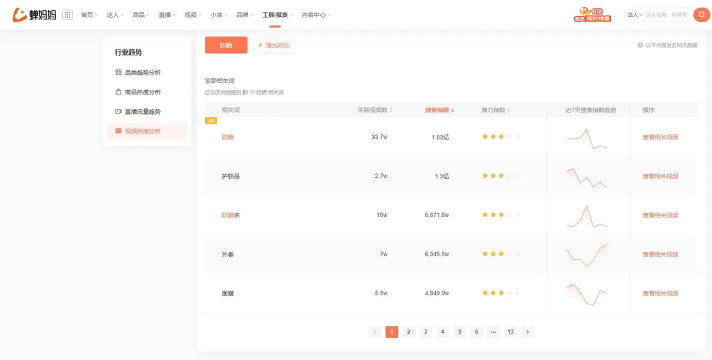Open 查看相关视频 for 防晒衣

point(660,215)
